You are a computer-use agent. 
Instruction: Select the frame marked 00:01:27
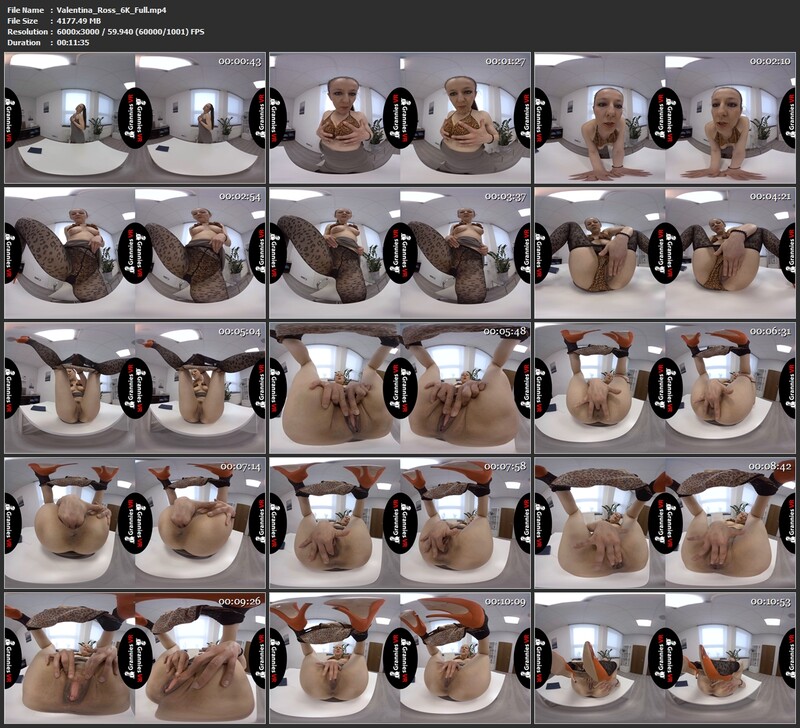click(399, 117)
